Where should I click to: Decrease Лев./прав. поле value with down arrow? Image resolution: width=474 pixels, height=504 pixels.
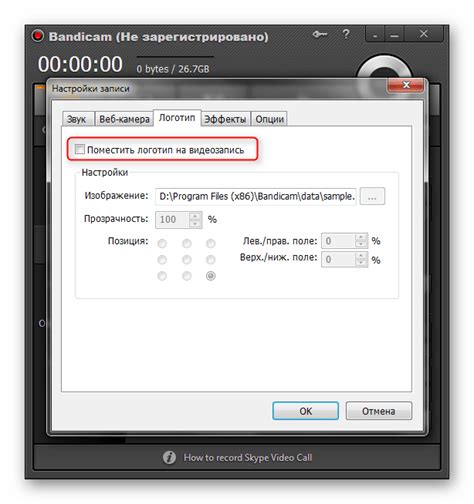pos(361,245)
